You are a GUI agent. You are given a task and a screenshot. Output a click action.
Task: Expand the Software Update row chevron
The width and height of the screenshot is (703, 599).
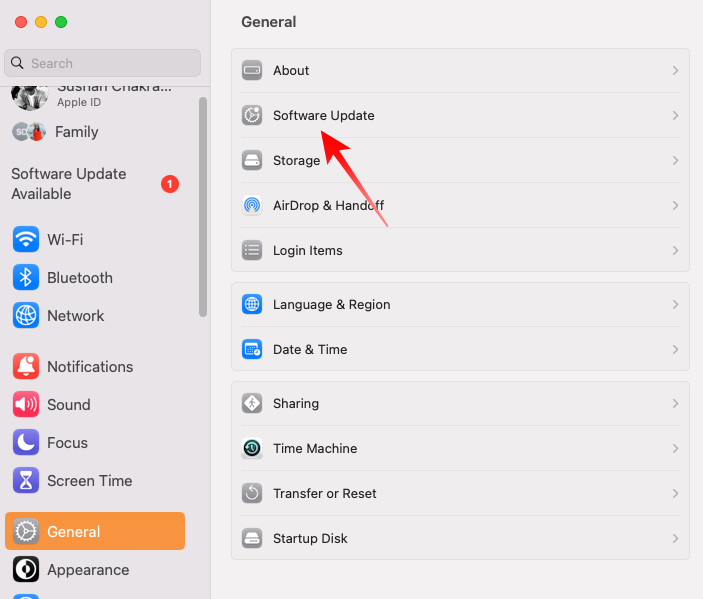pos(675,115)
